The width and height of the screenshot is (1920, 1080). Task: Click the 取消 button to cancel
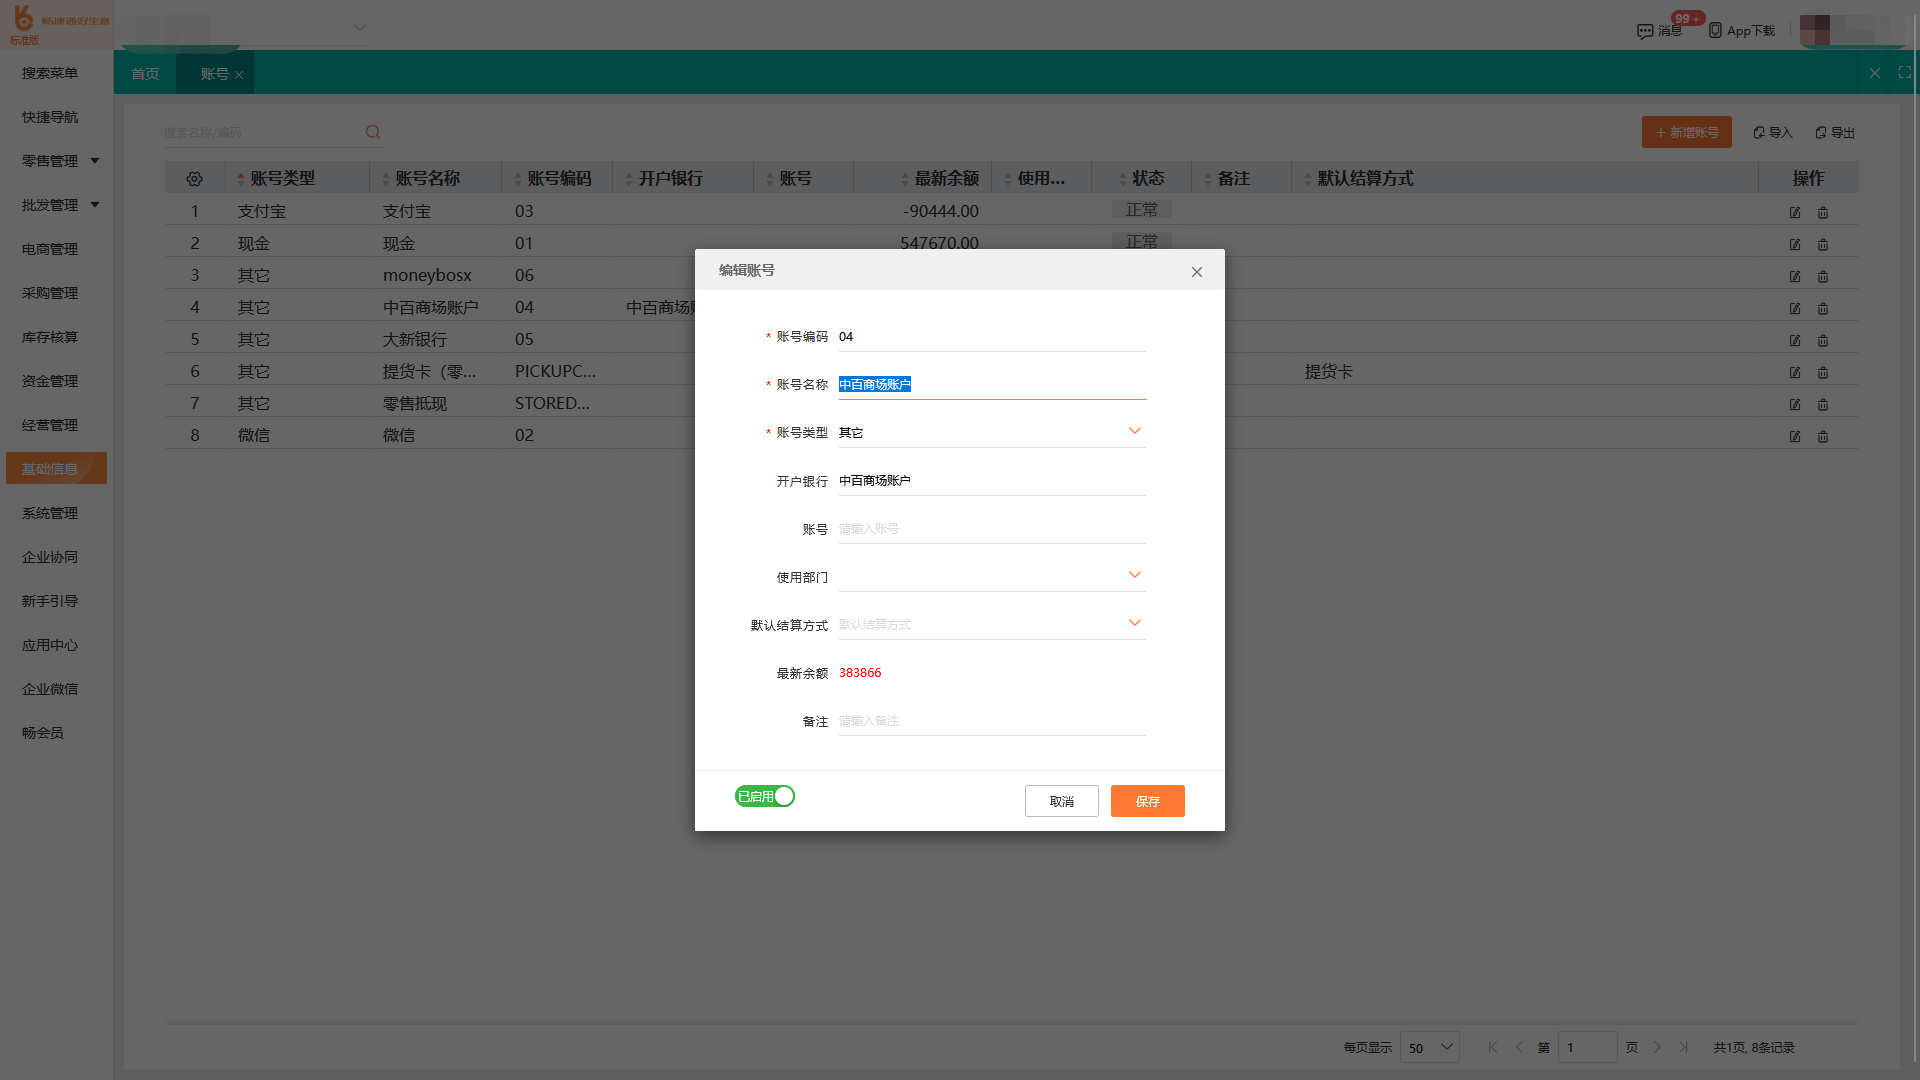tap(1062, 800)
